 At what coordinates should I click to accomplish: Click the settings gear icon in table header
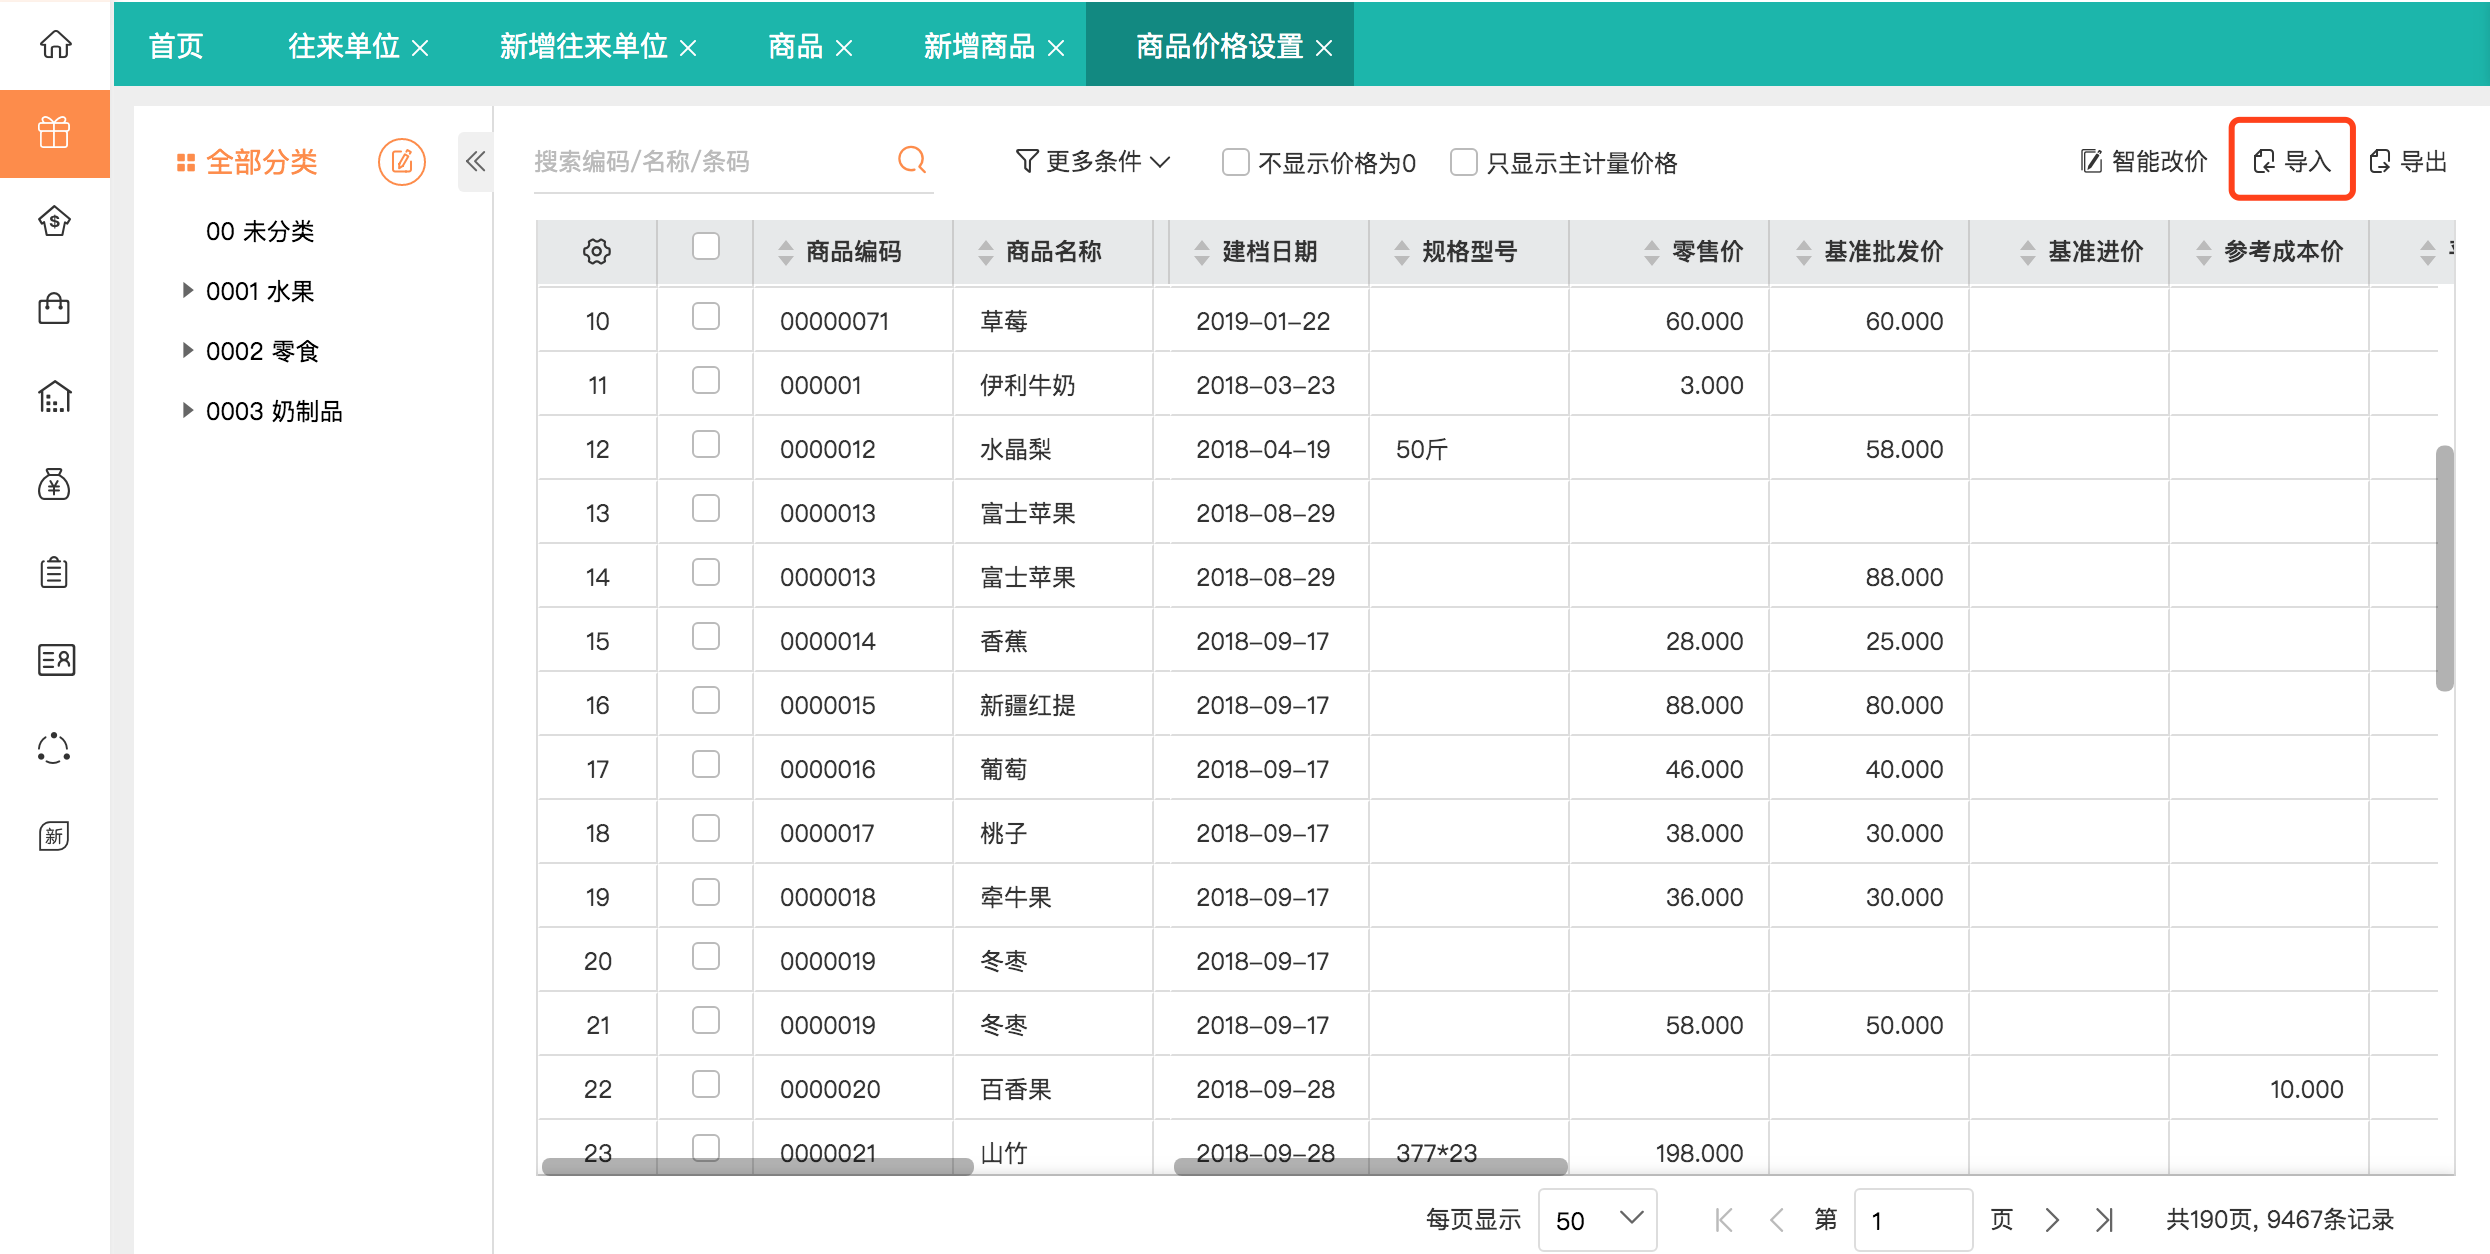(x=598, y=253)
